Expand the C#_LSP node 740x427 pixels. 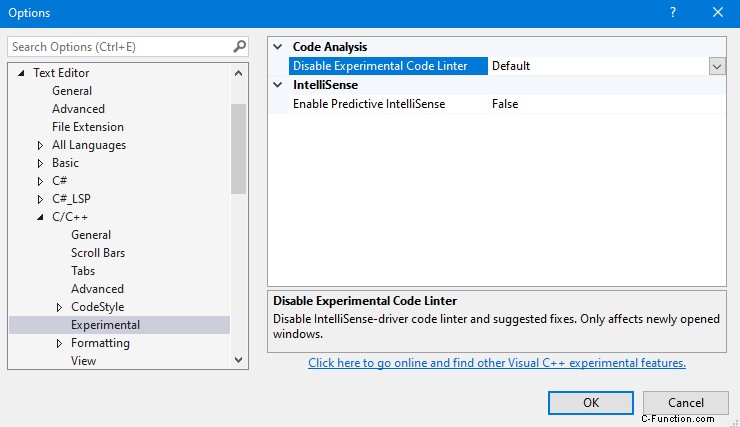40,199
